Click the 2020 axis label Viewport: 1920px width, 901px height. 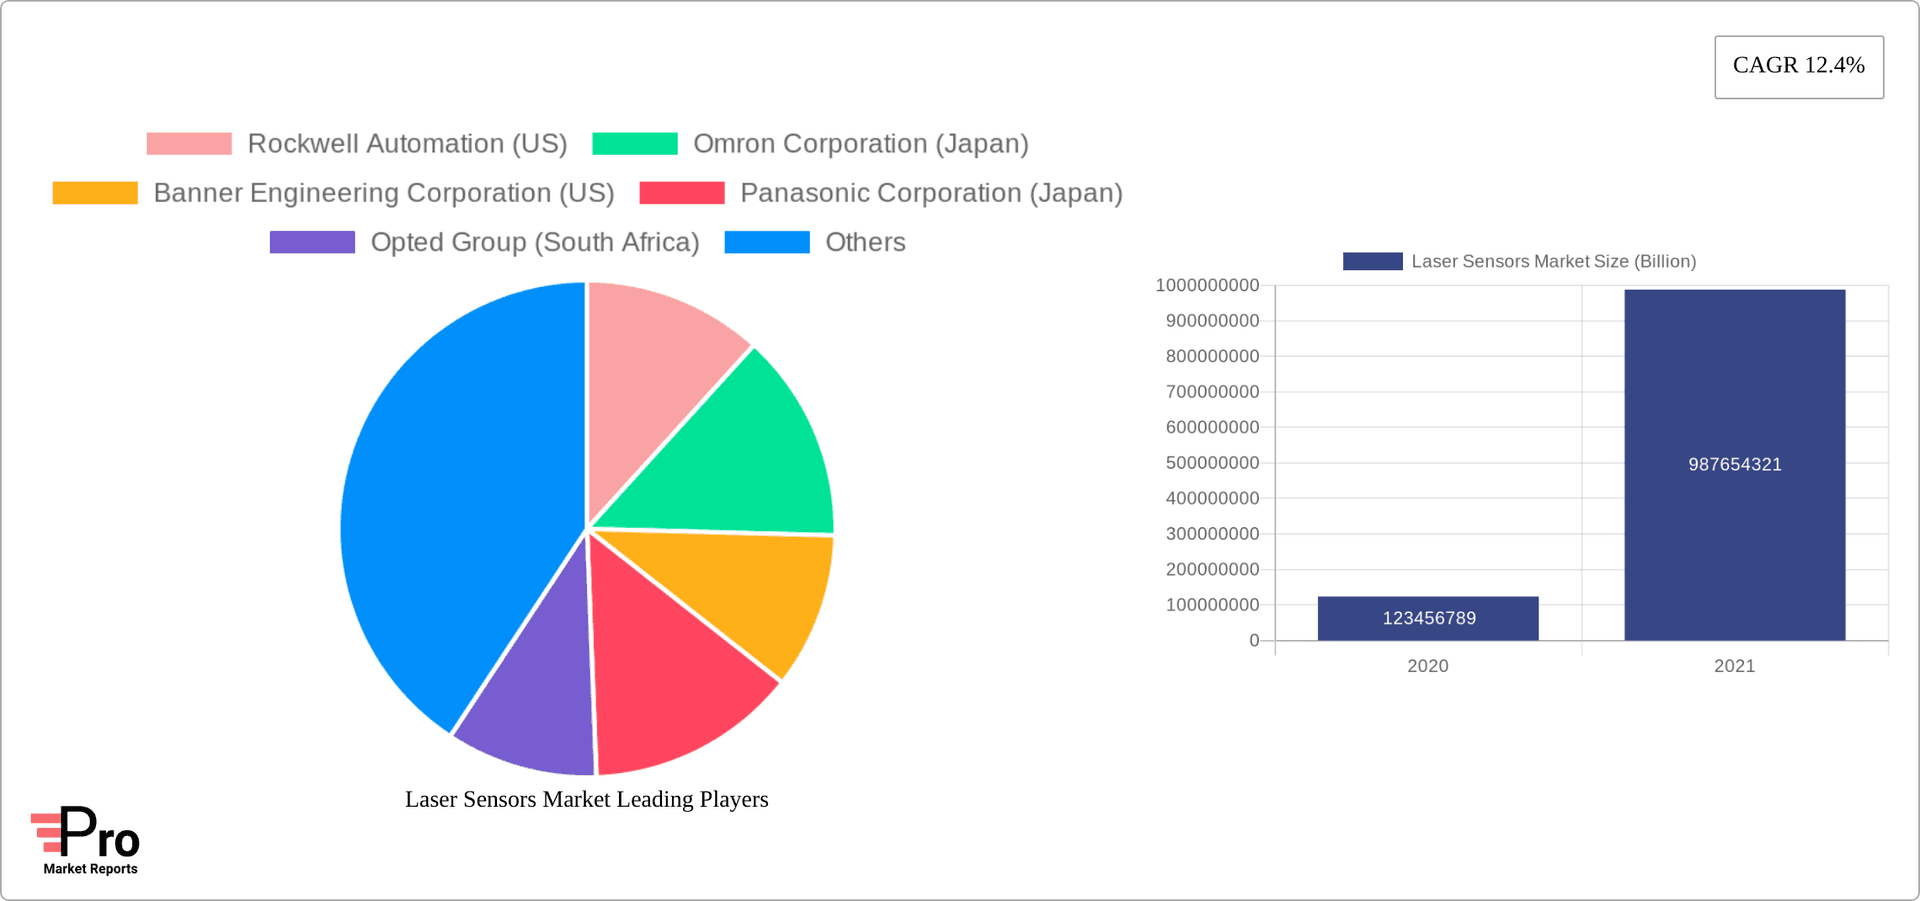(1428, 665)
